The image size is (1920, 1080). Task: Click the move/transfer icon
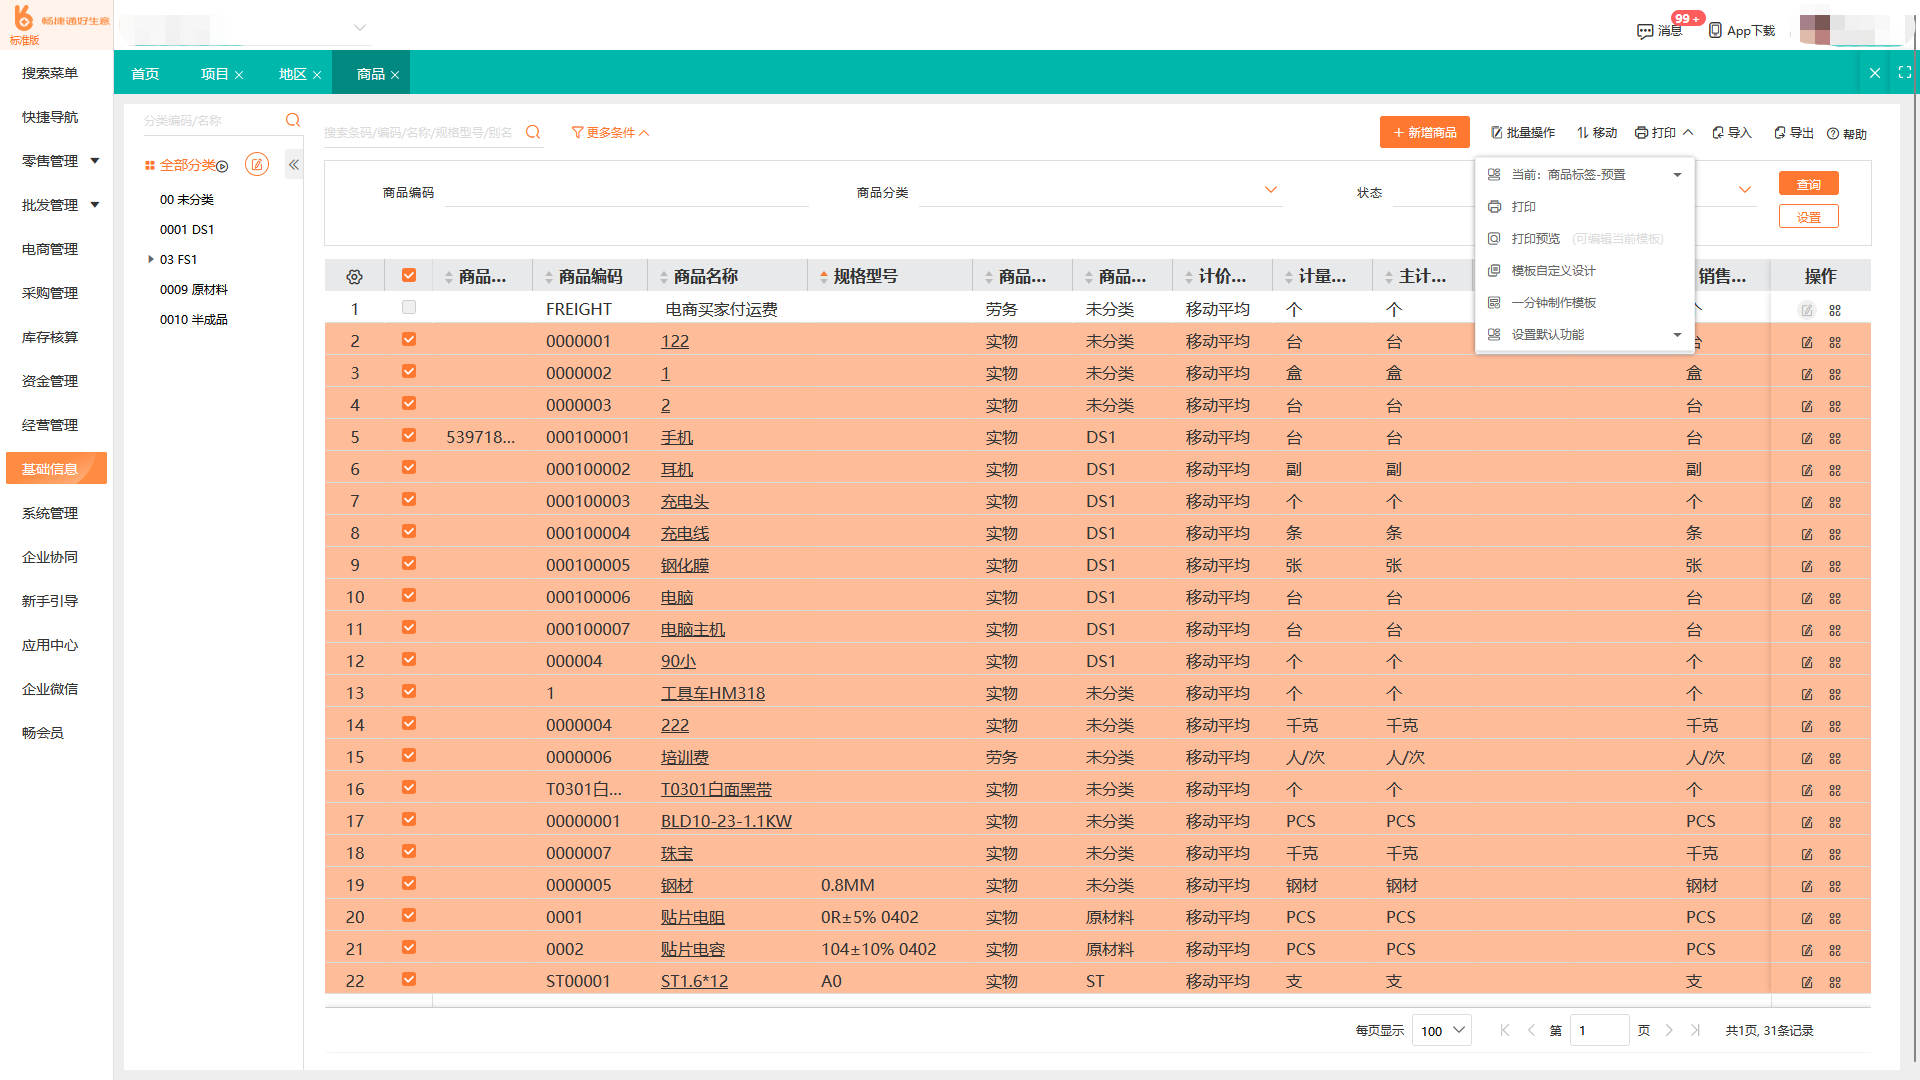[1580, 132]
